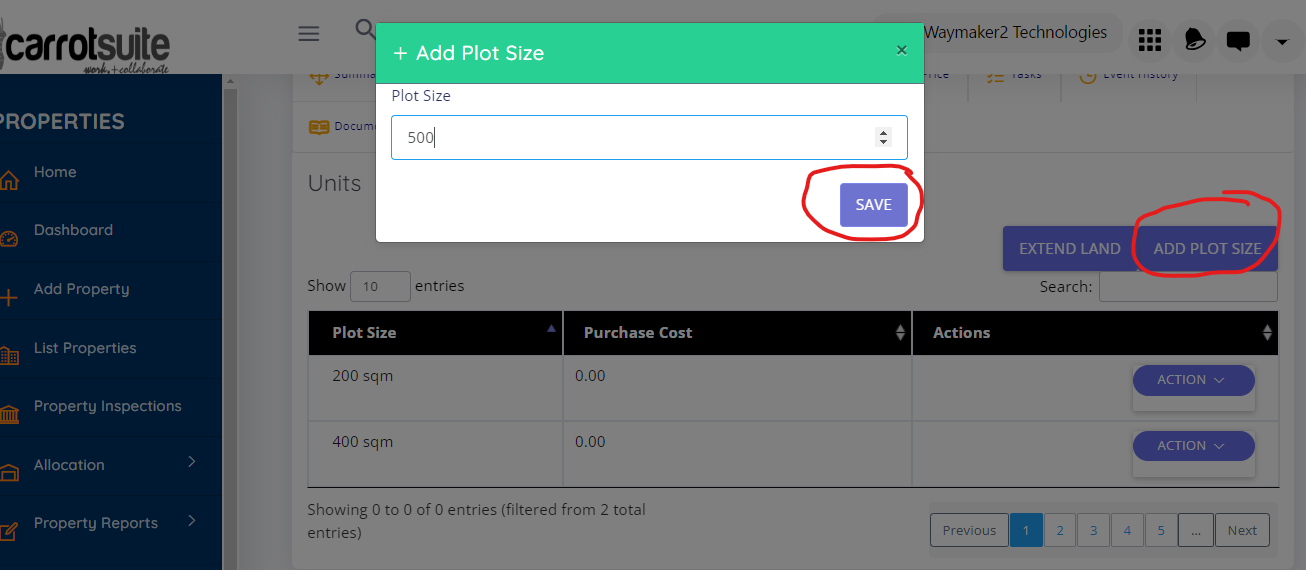Open the account dropdown caret
Image resolution: width=1306 pixels, height=570 pixels.
pos(1282,41)
